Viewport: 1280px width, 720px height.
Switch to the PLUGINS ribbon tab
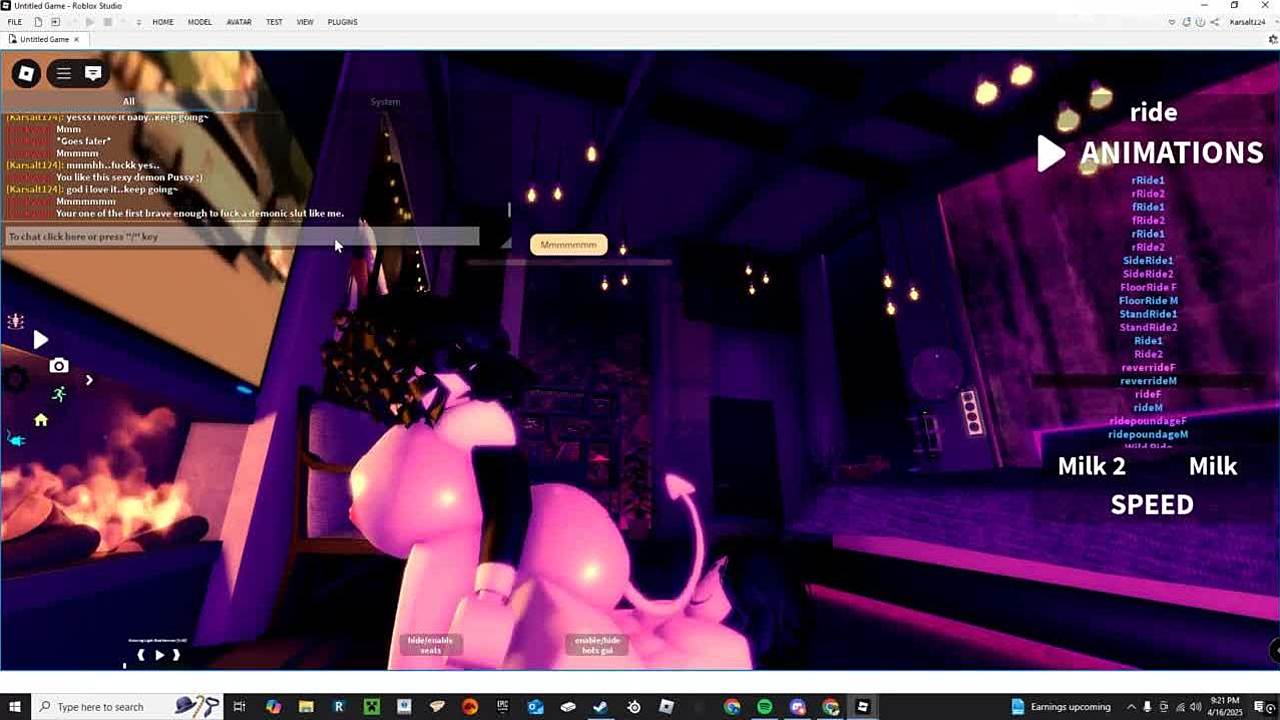tap(342, 22)
